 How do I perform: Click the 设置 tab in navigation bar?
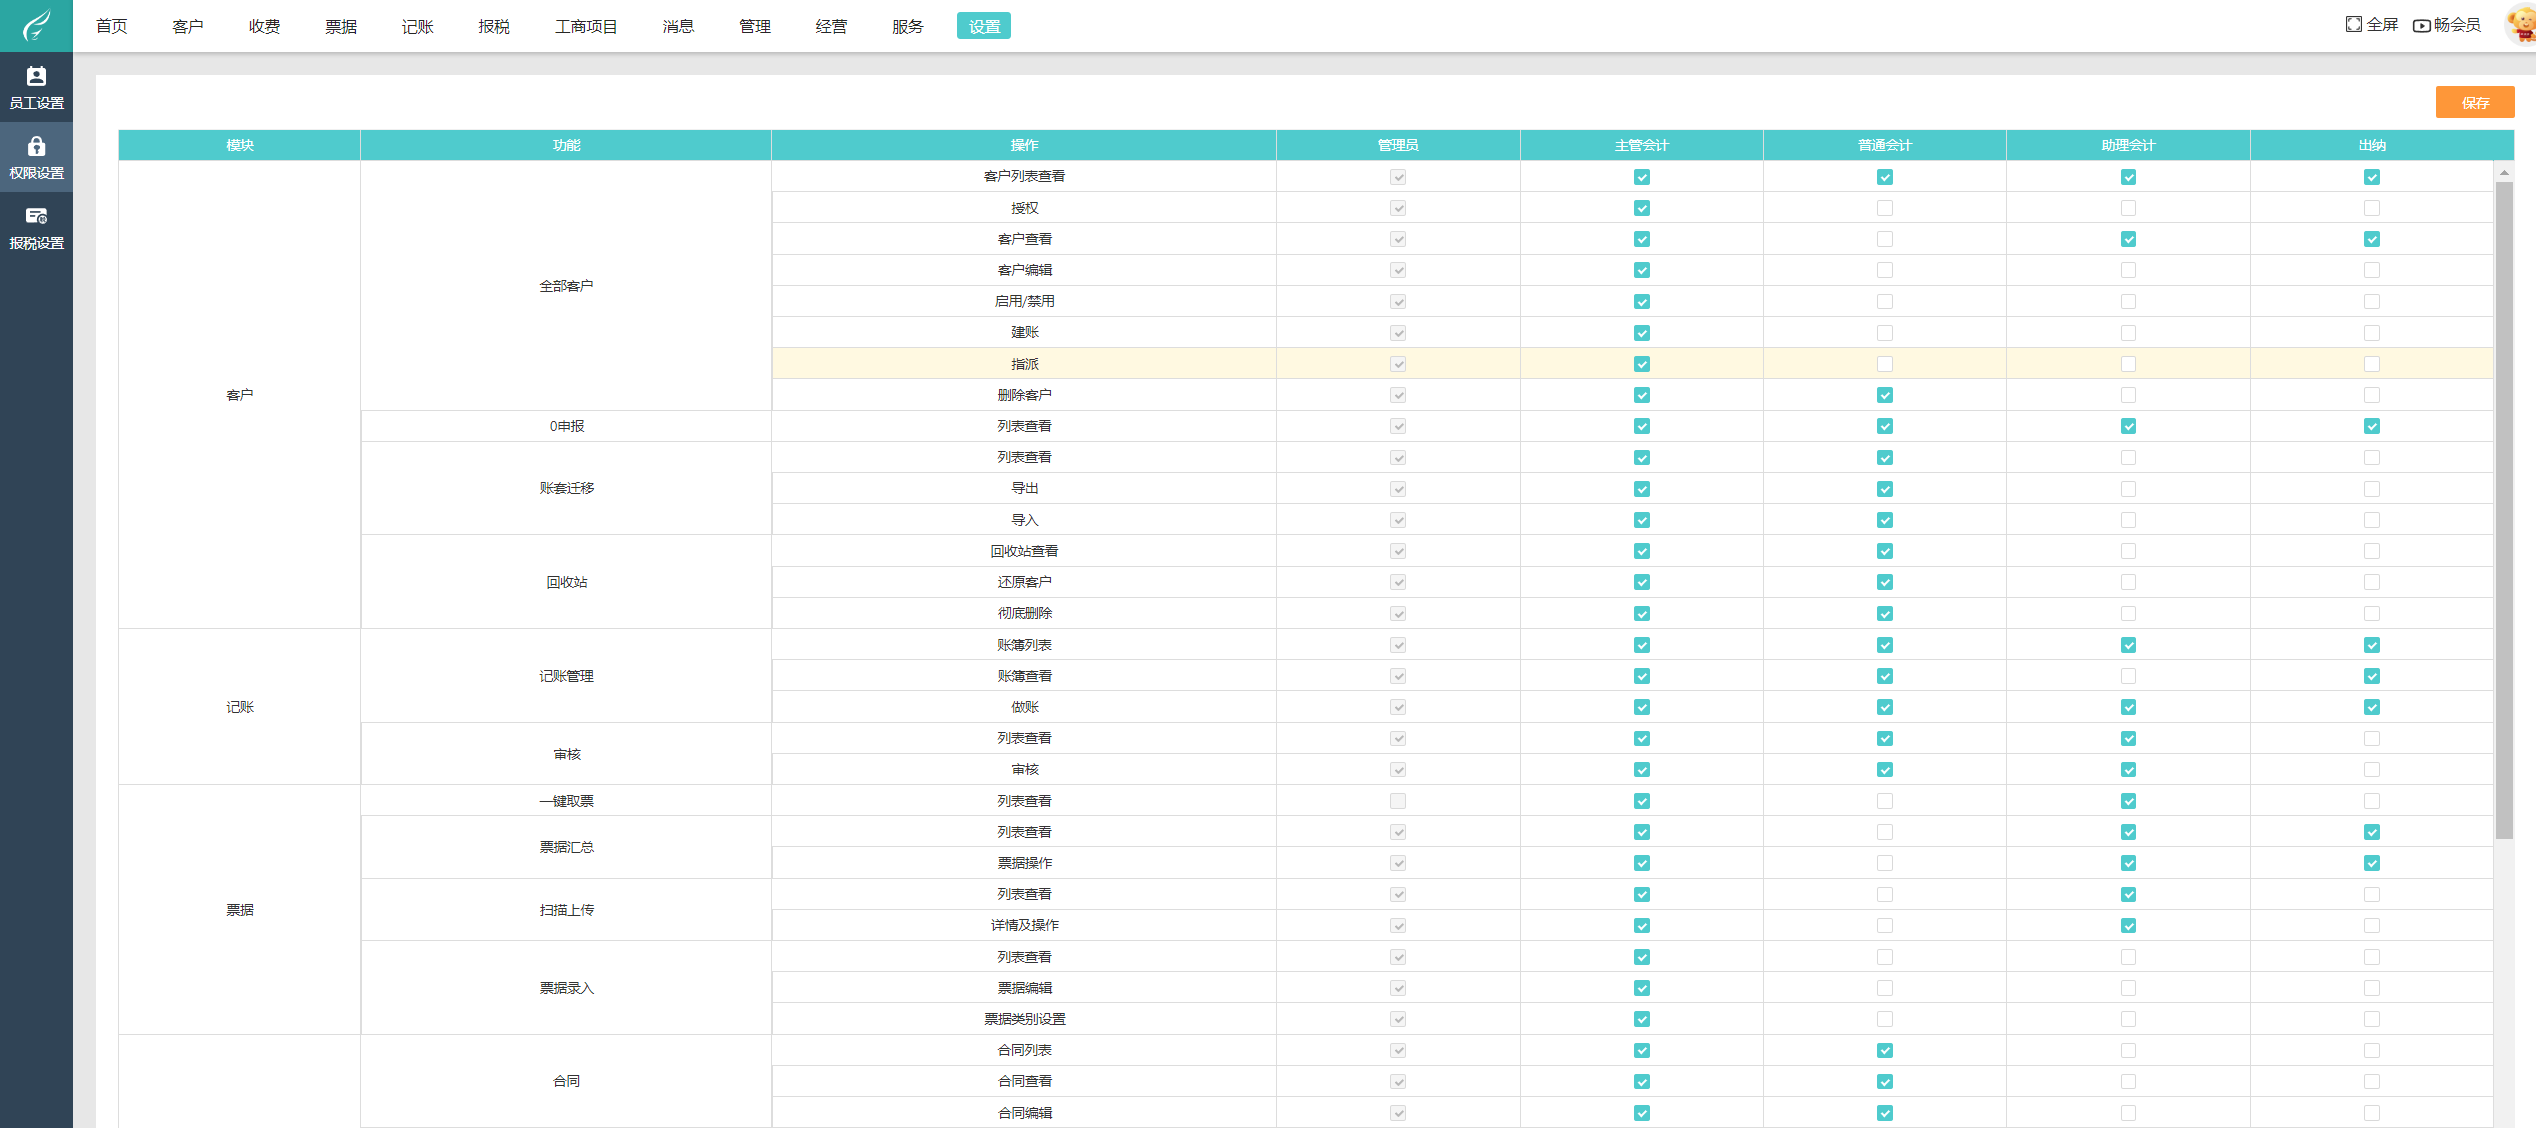[x=987, y=24]
